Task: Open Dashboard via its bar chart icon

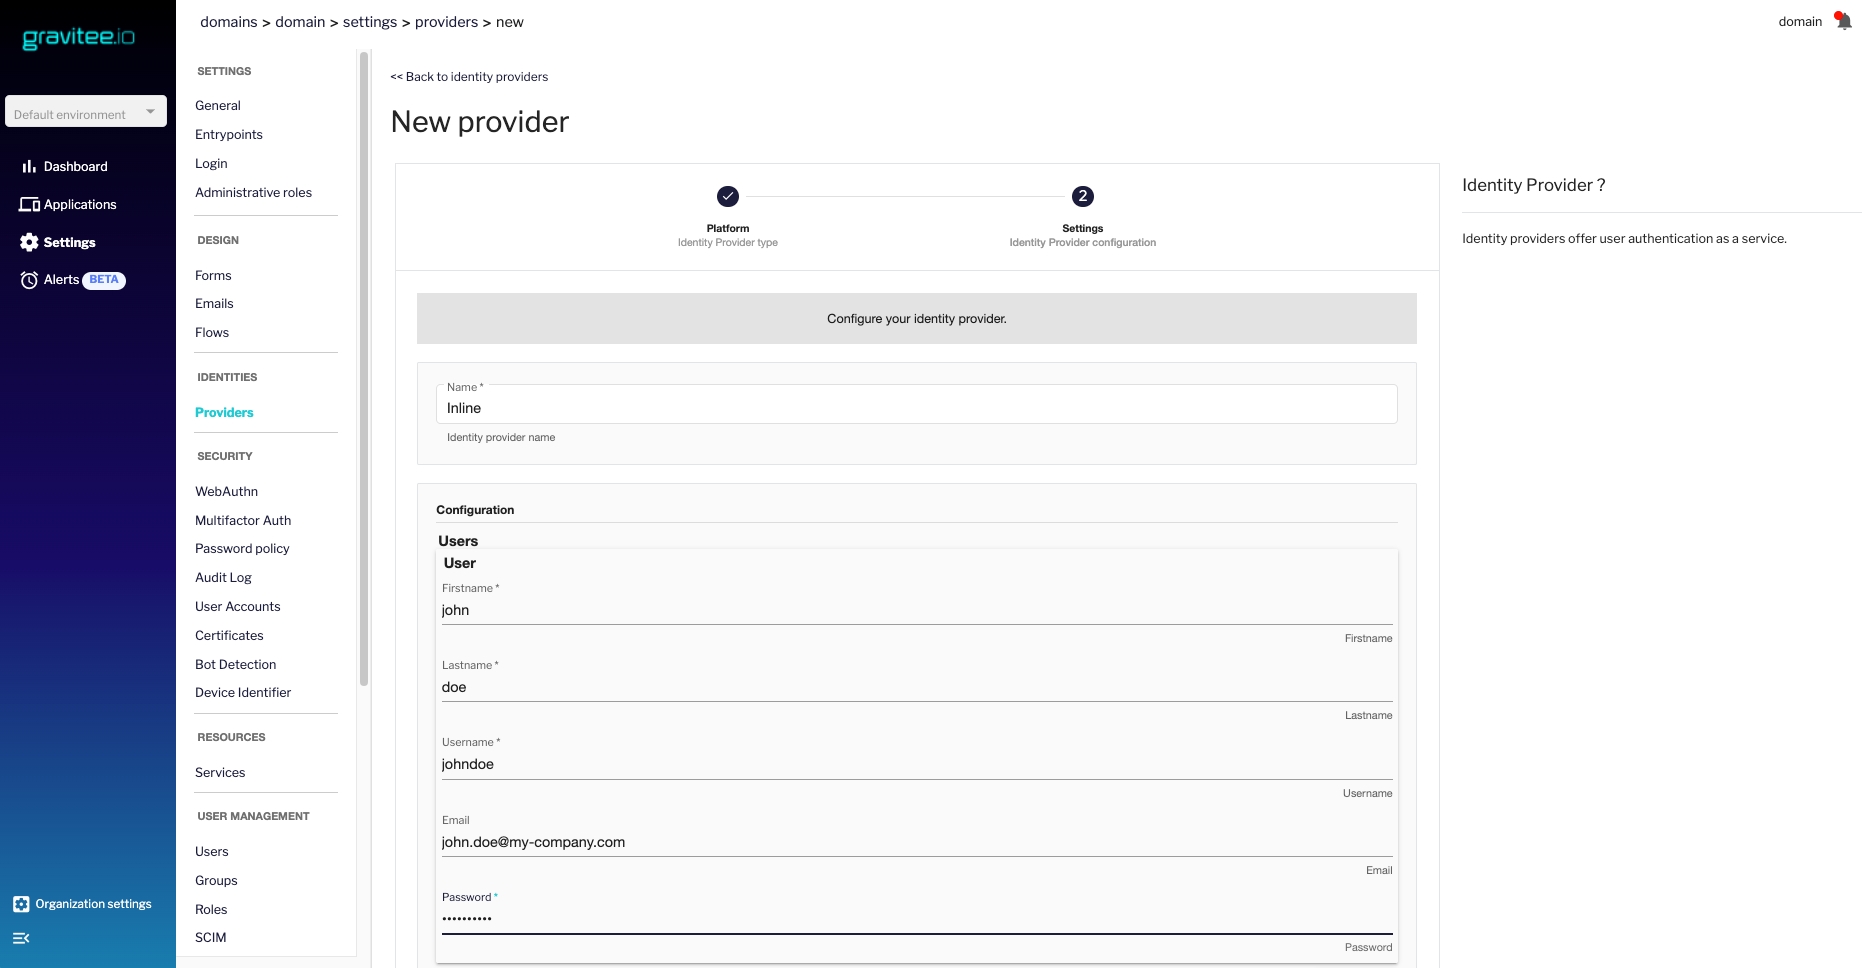Action: [29, 166]
